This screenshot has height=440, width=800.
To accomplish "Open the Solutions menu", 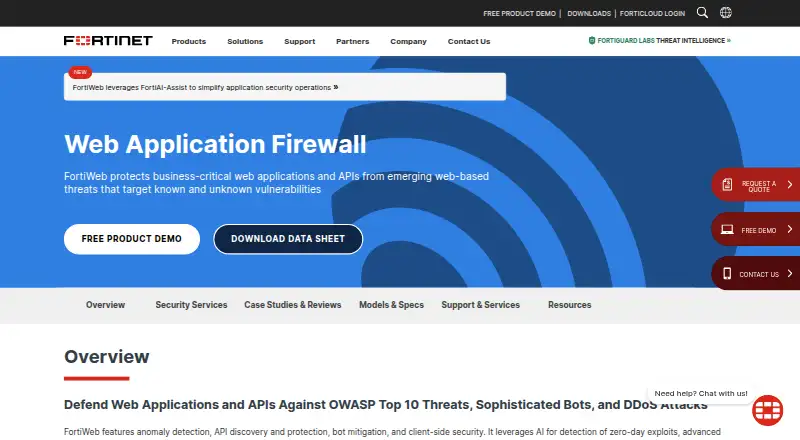I will (245, 41).
